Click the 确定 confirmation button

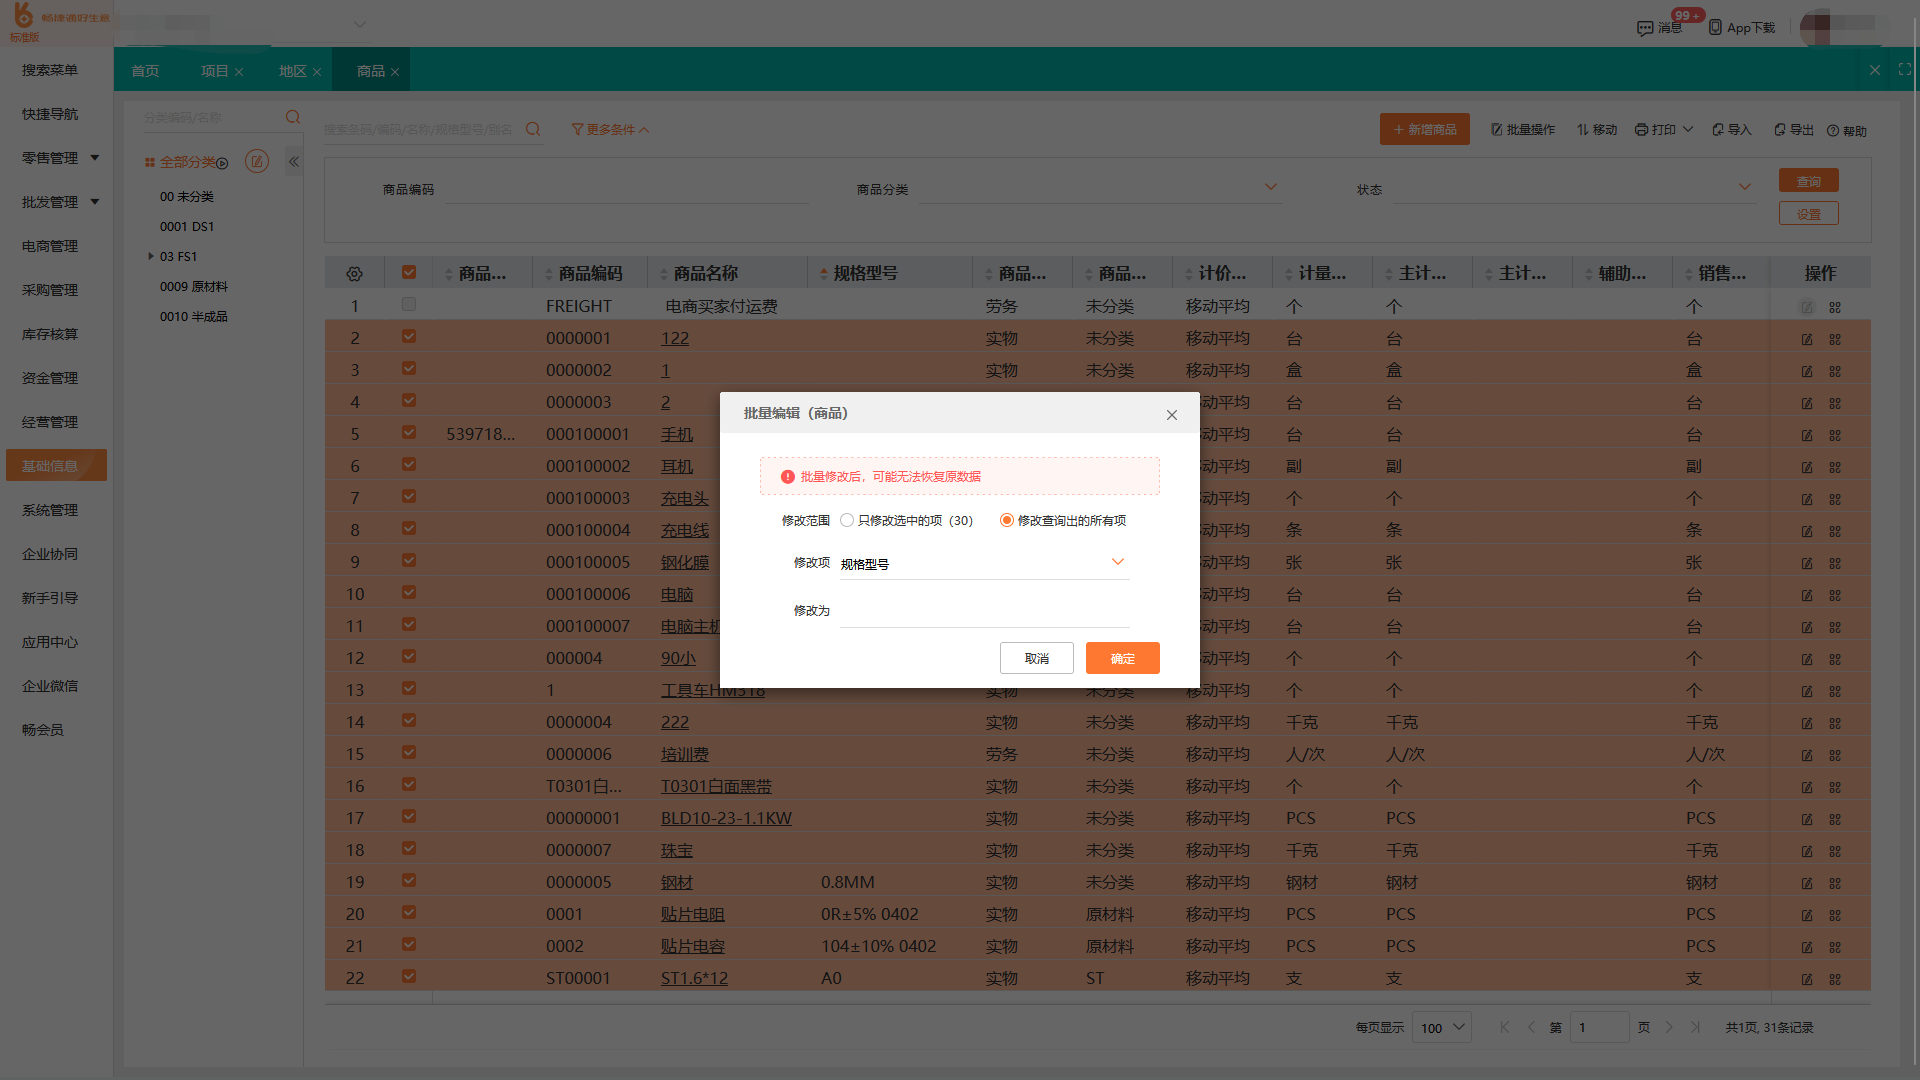(x=1122, y=658)
